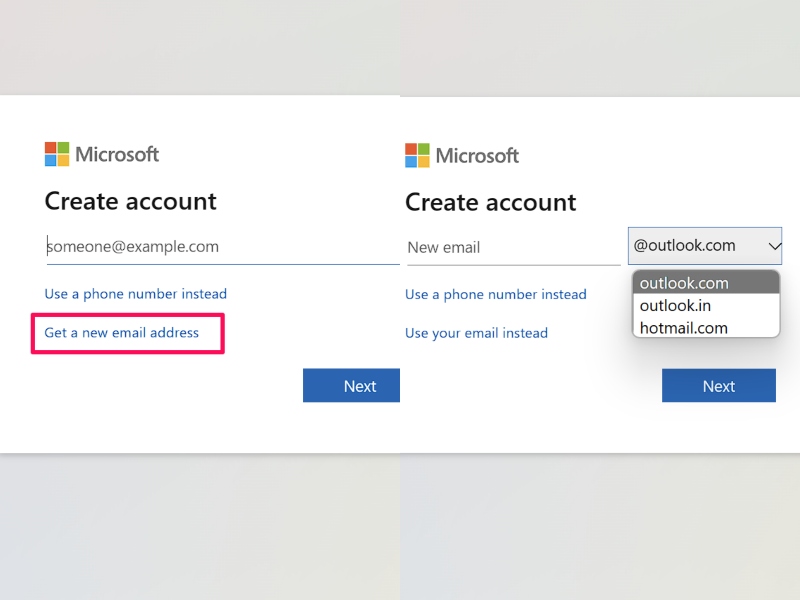The width and height of the screenshot is (800, 600).
Task: Click the red square in the Microsoft logo
Action: coord(52,148)
